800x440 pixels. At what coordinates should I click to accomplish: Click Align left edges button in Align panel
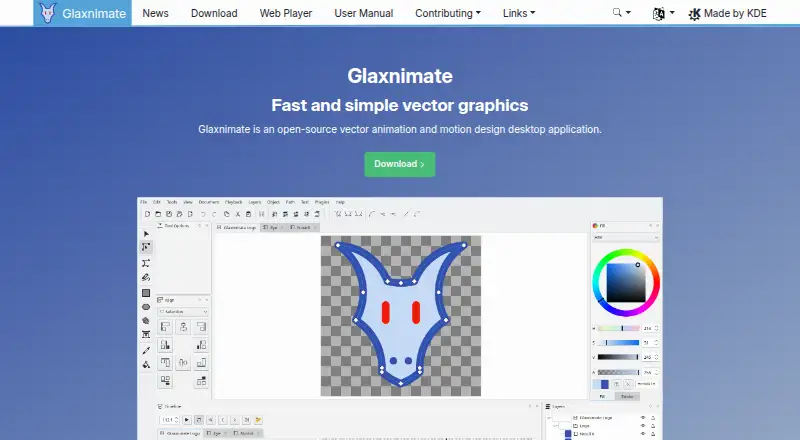[x=165, y=327]
